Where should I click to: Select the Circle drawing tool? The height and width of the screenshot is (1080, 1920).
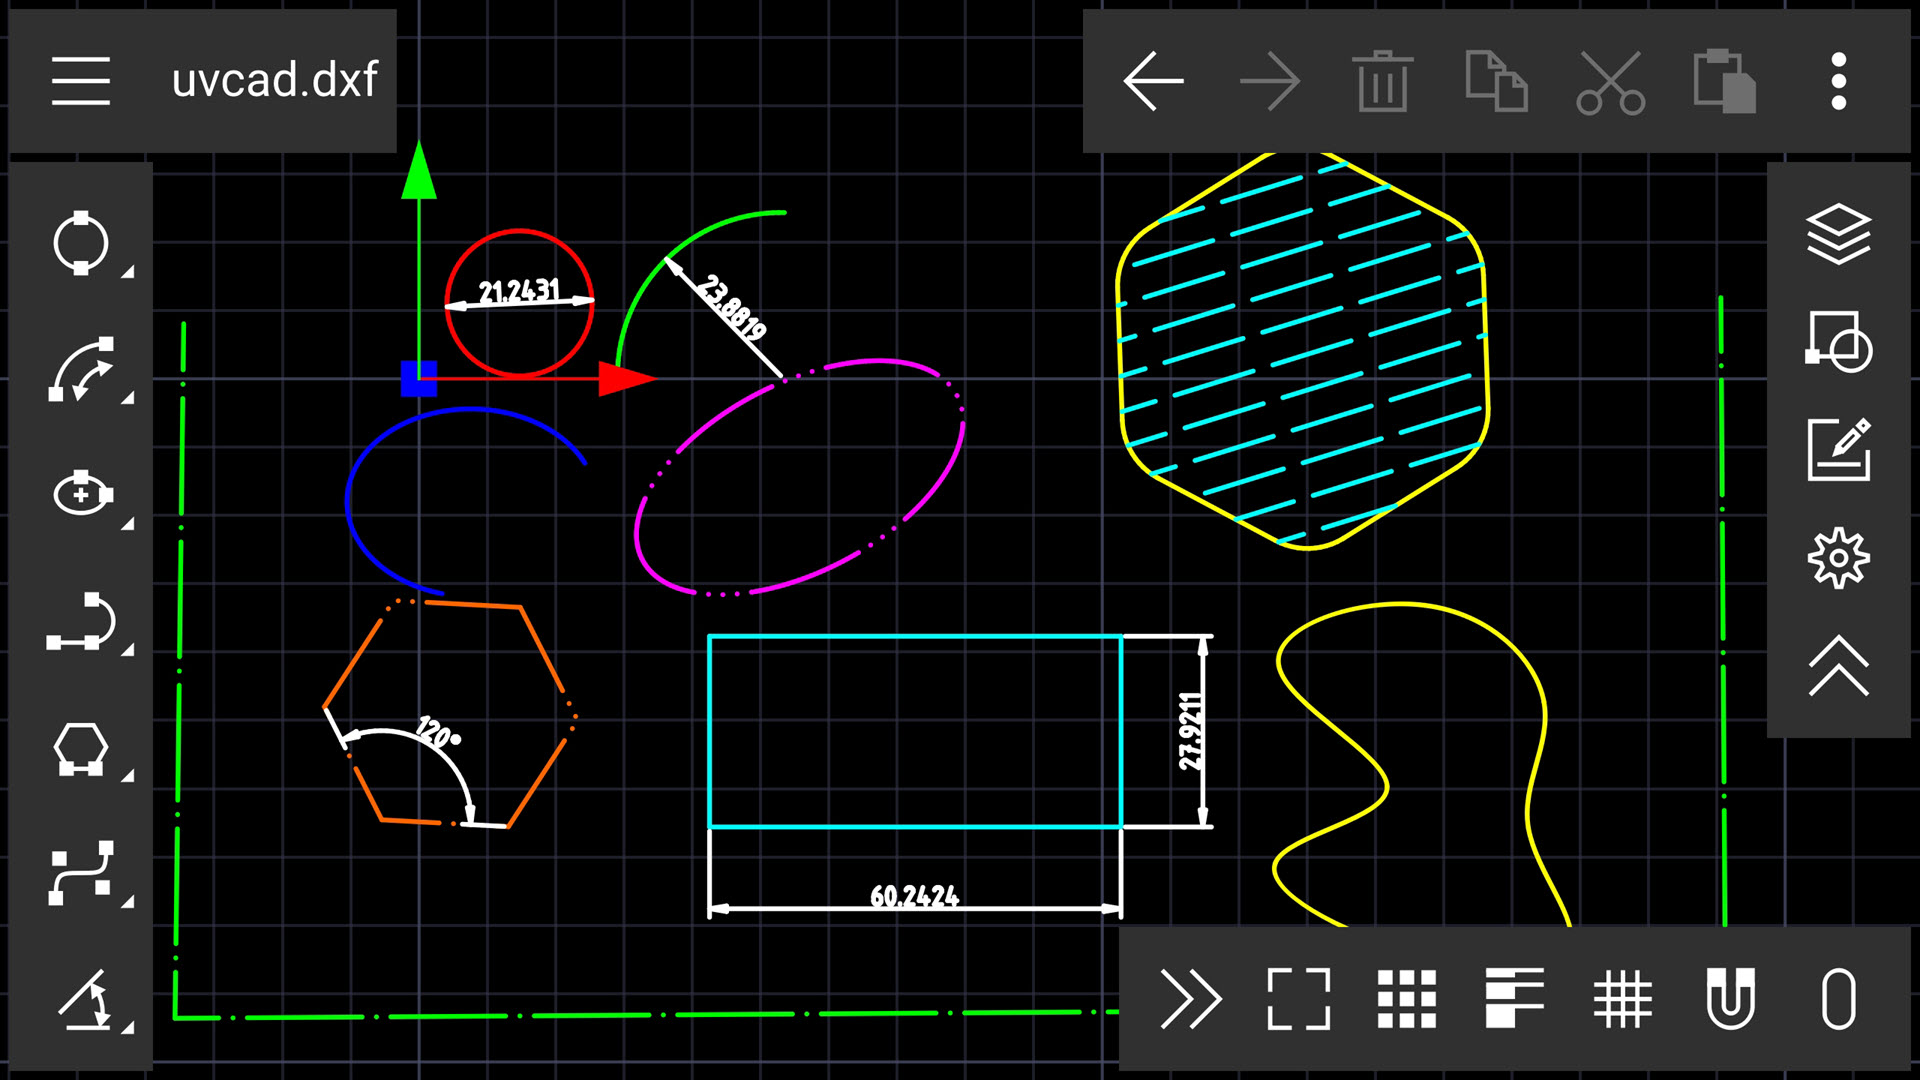(83, 245)
